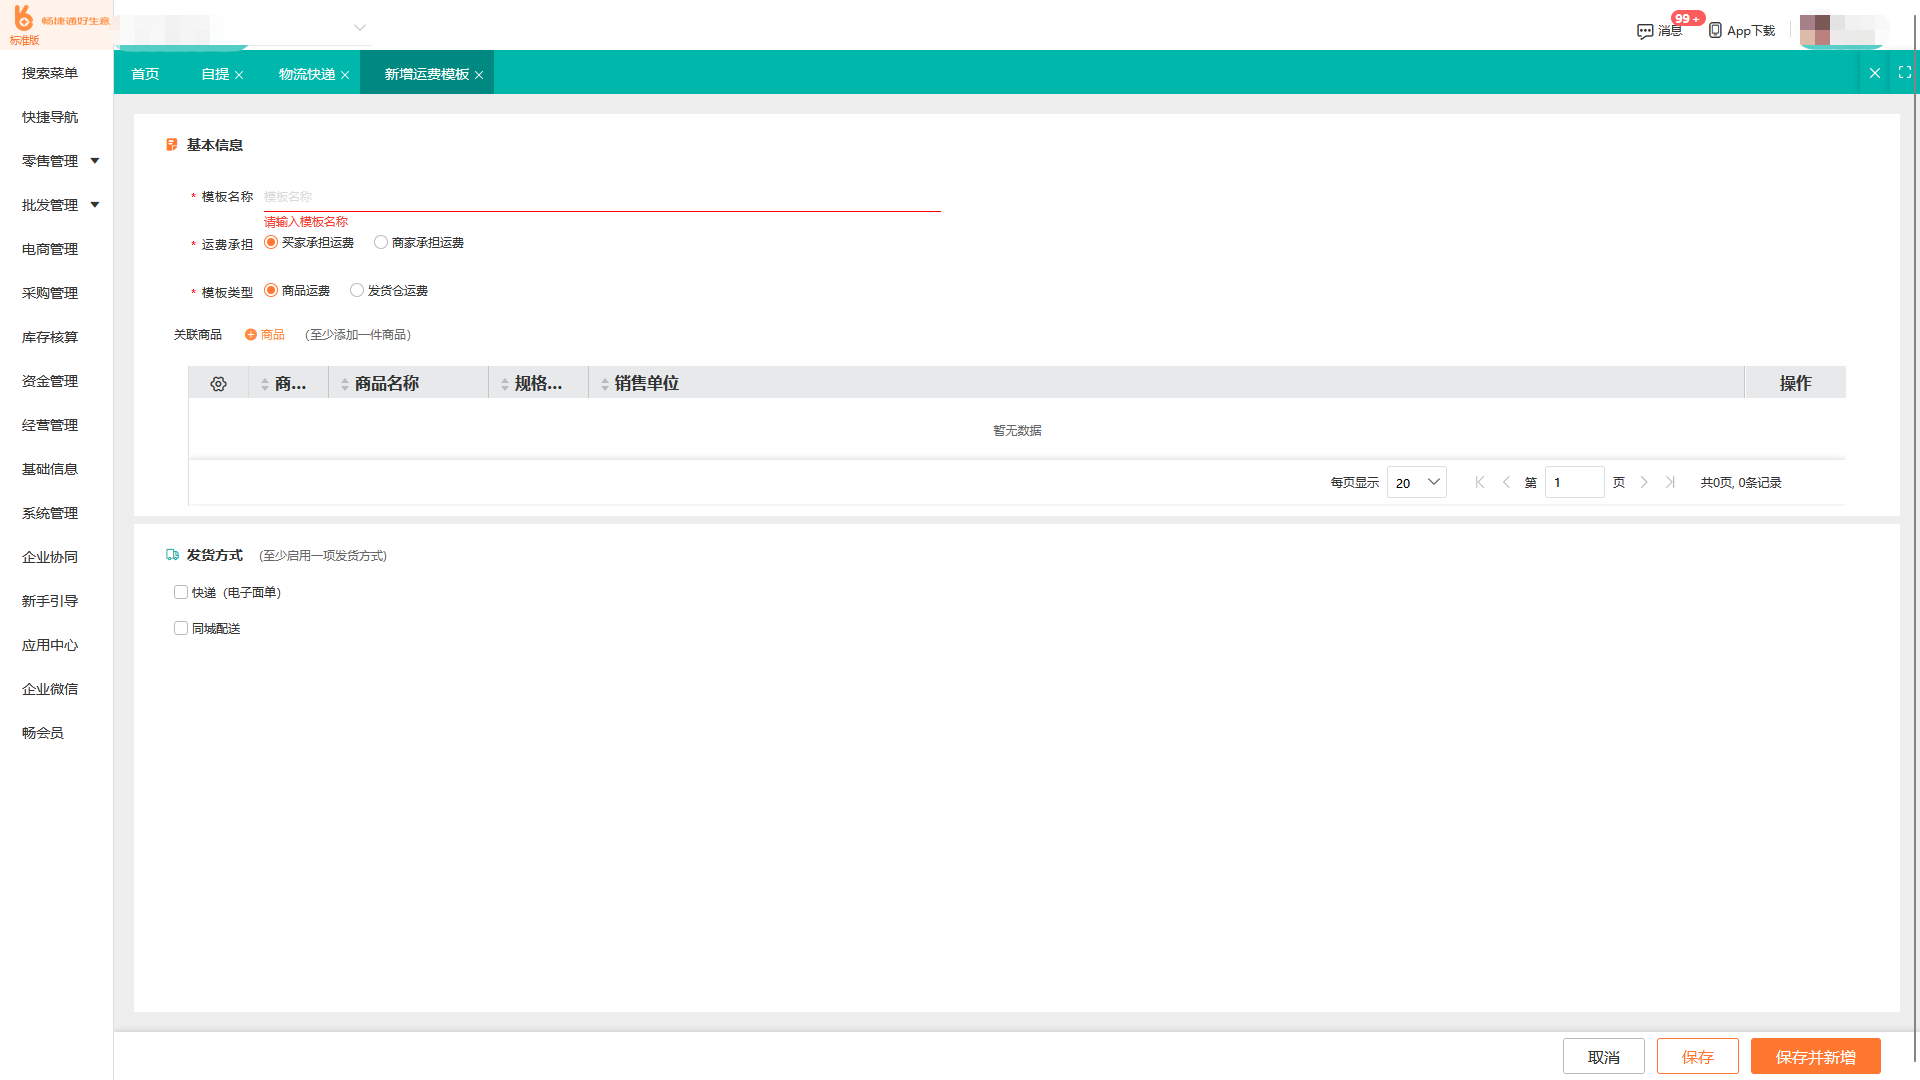Click 保存并新增 button
The width and height of the screenshot is (1920, 1080).
[1813, 1055]
